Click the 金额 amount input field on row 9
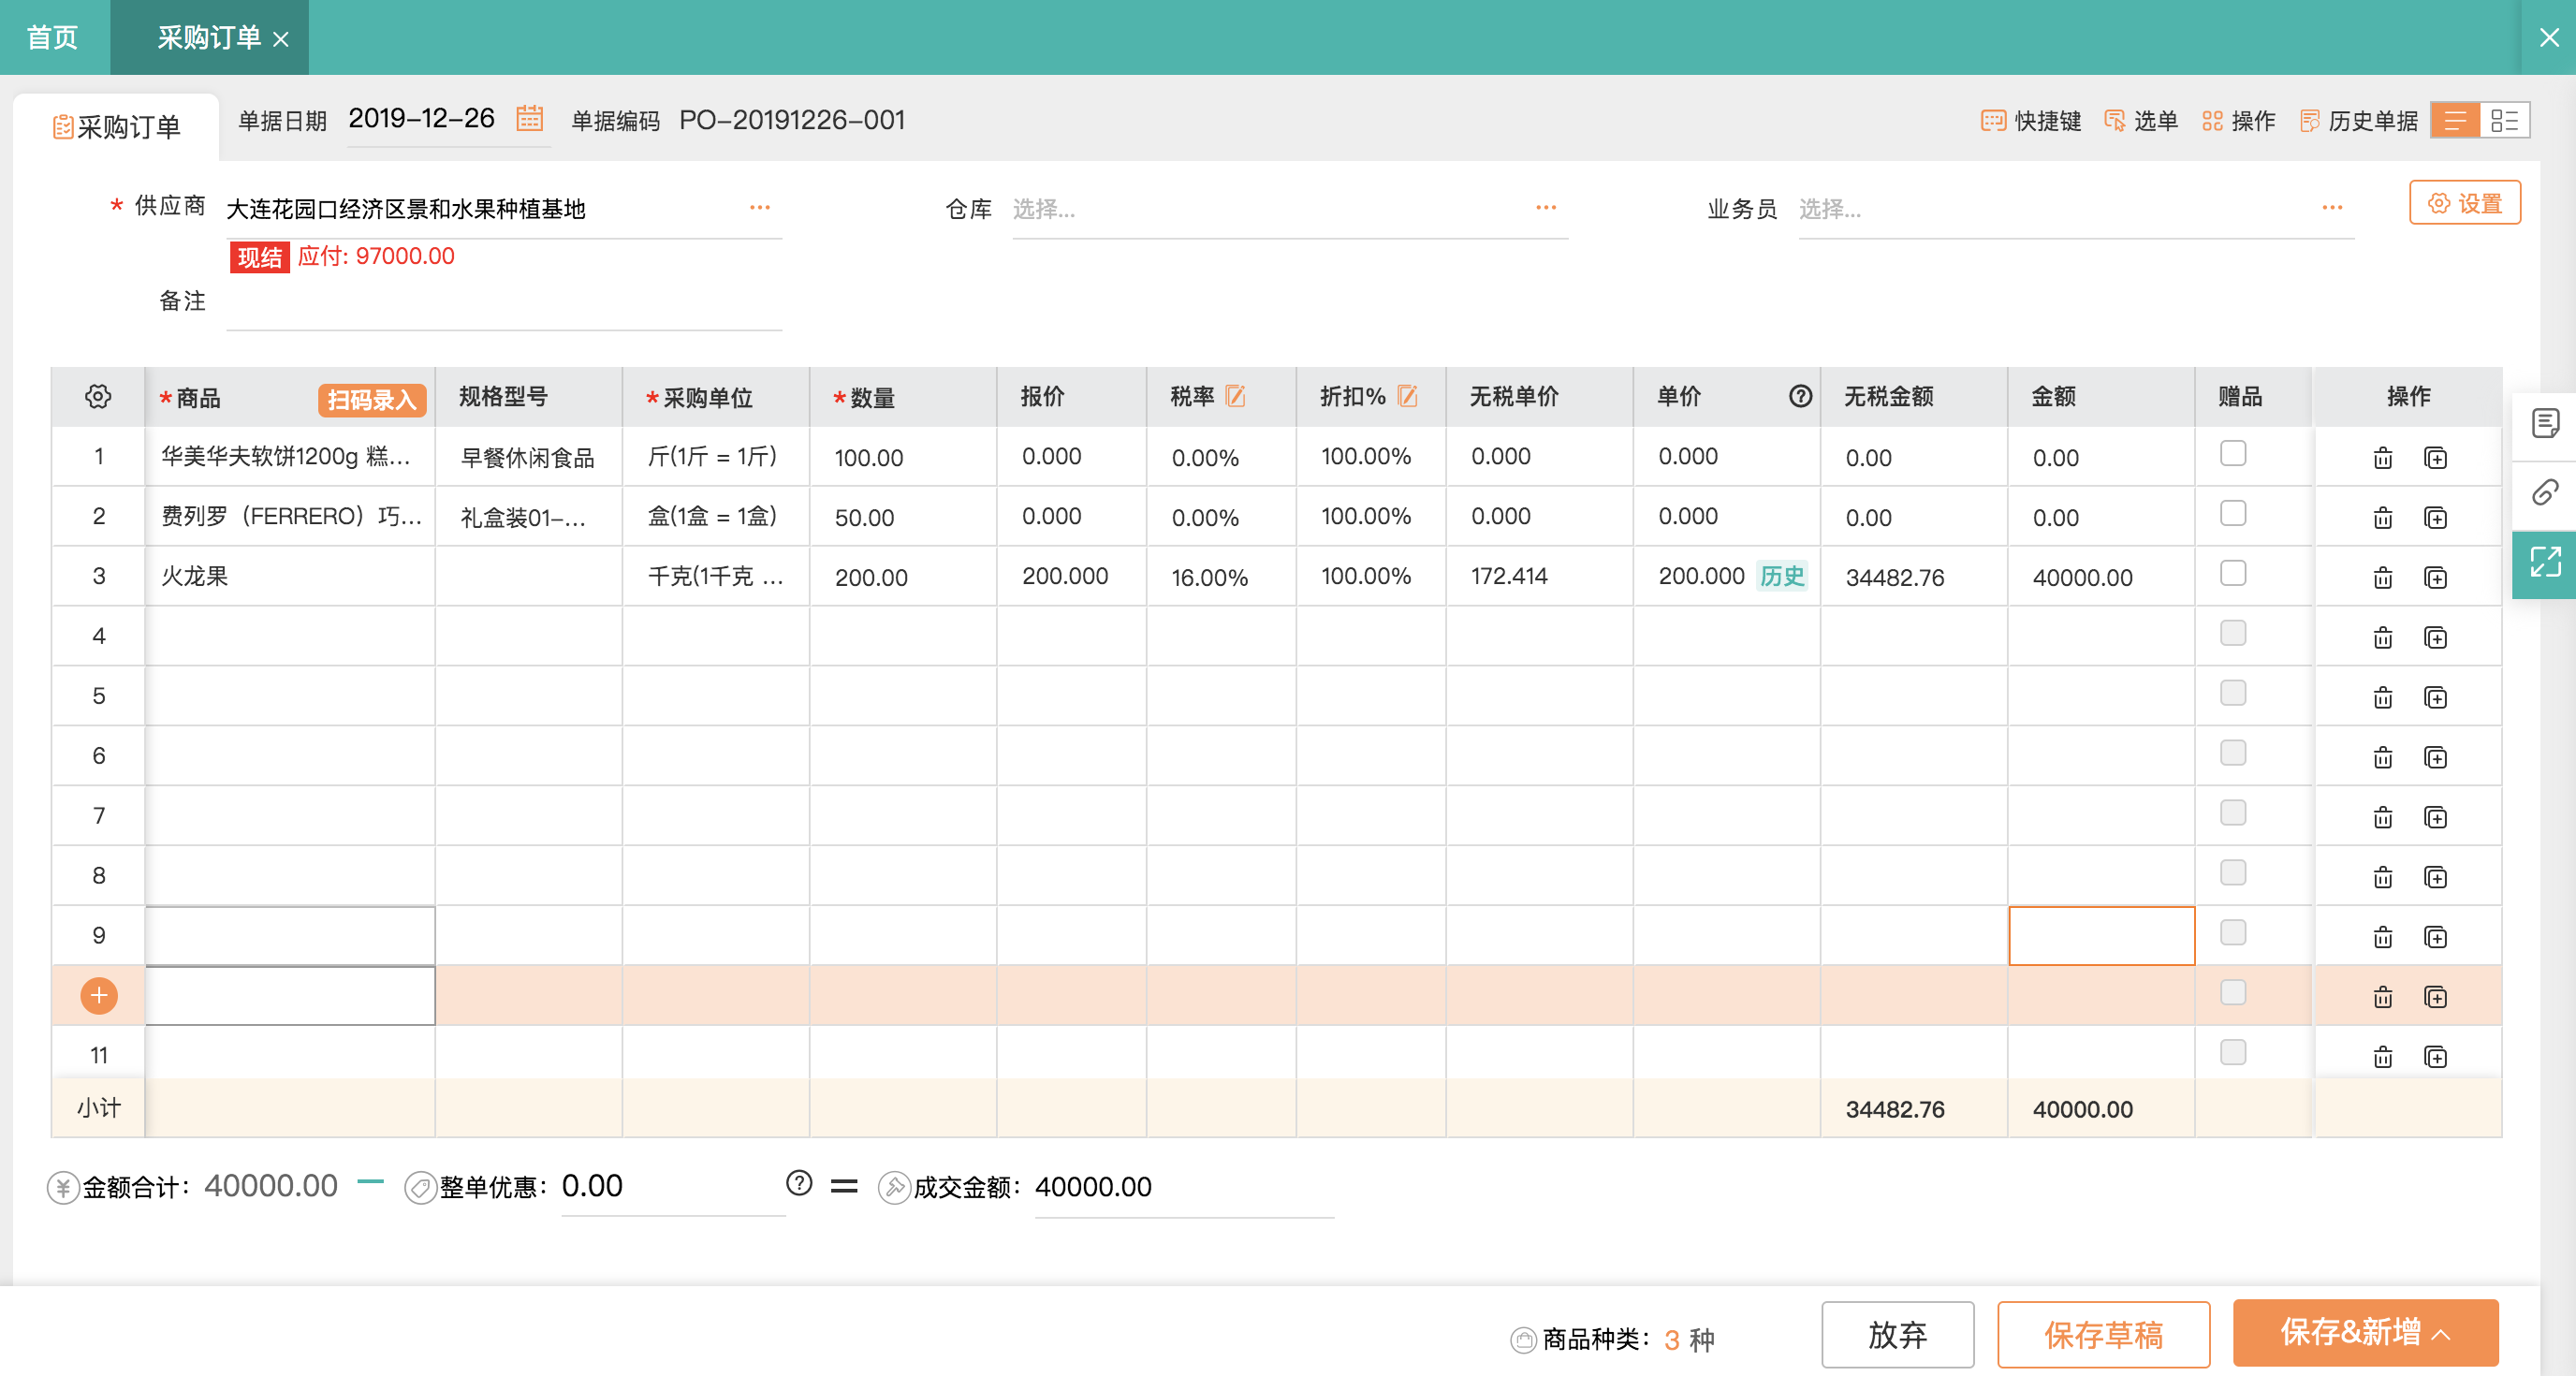2576x1376 pixels. (2099, 933)
